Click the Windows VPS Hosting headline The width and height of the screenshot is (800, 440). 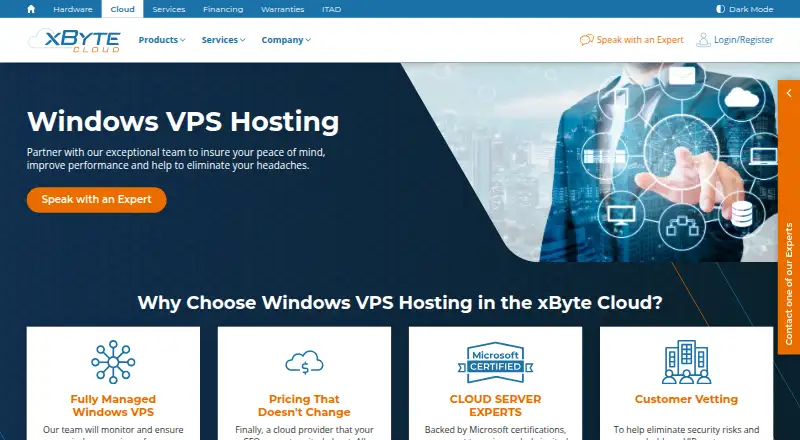(183, 121)
